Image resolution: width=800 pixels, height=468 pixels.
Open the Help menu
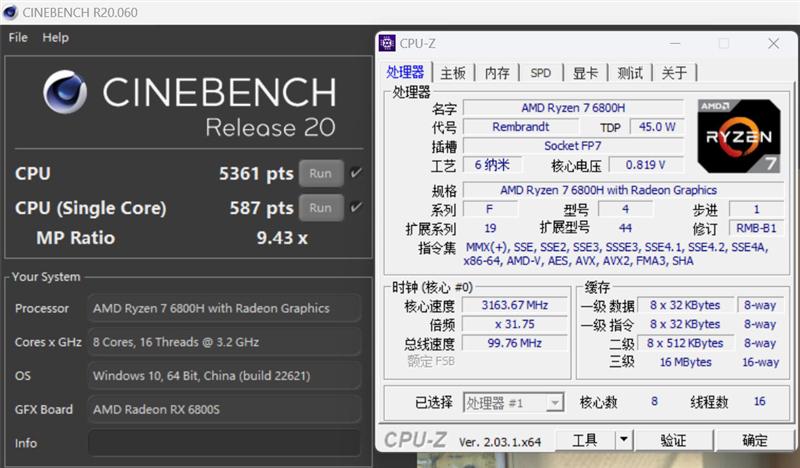pyautogui.click(x=56, y=37)
